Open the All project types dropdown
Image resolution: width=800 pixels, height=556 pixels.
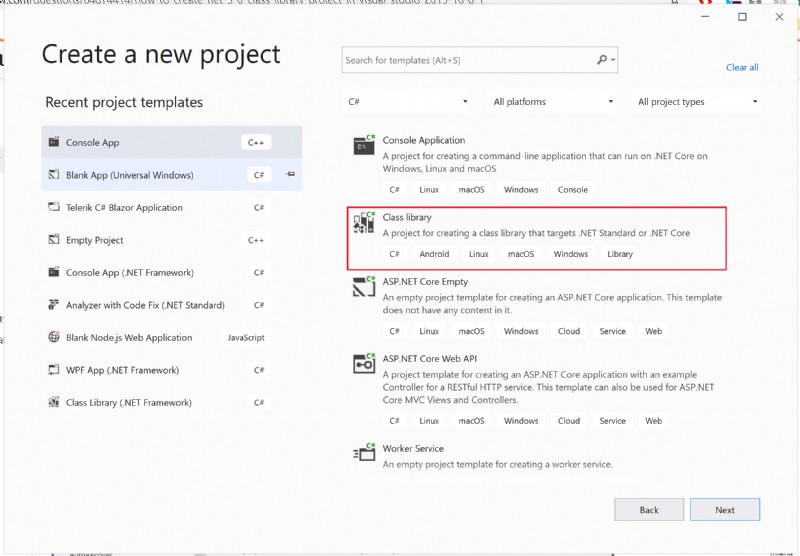697,102
